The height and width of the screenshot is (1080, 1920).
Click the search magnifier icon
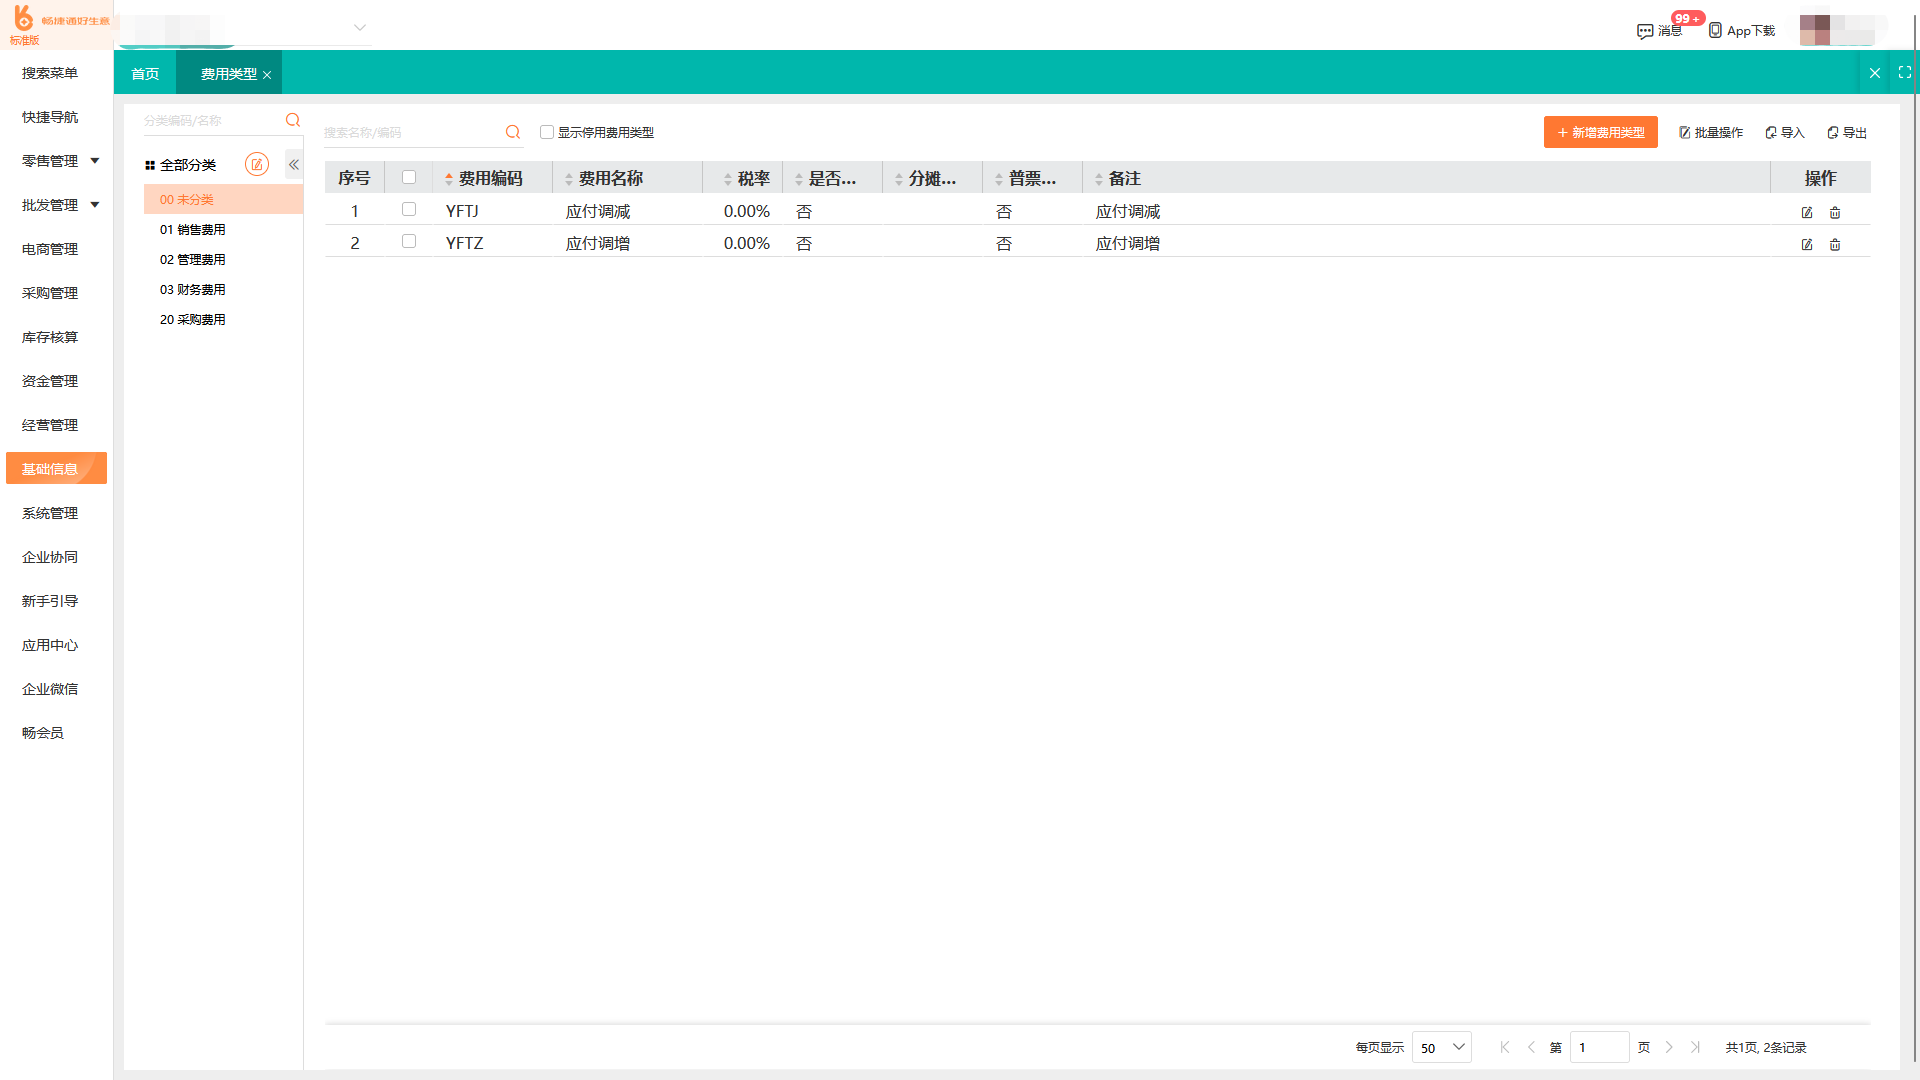tap(294, 120)
